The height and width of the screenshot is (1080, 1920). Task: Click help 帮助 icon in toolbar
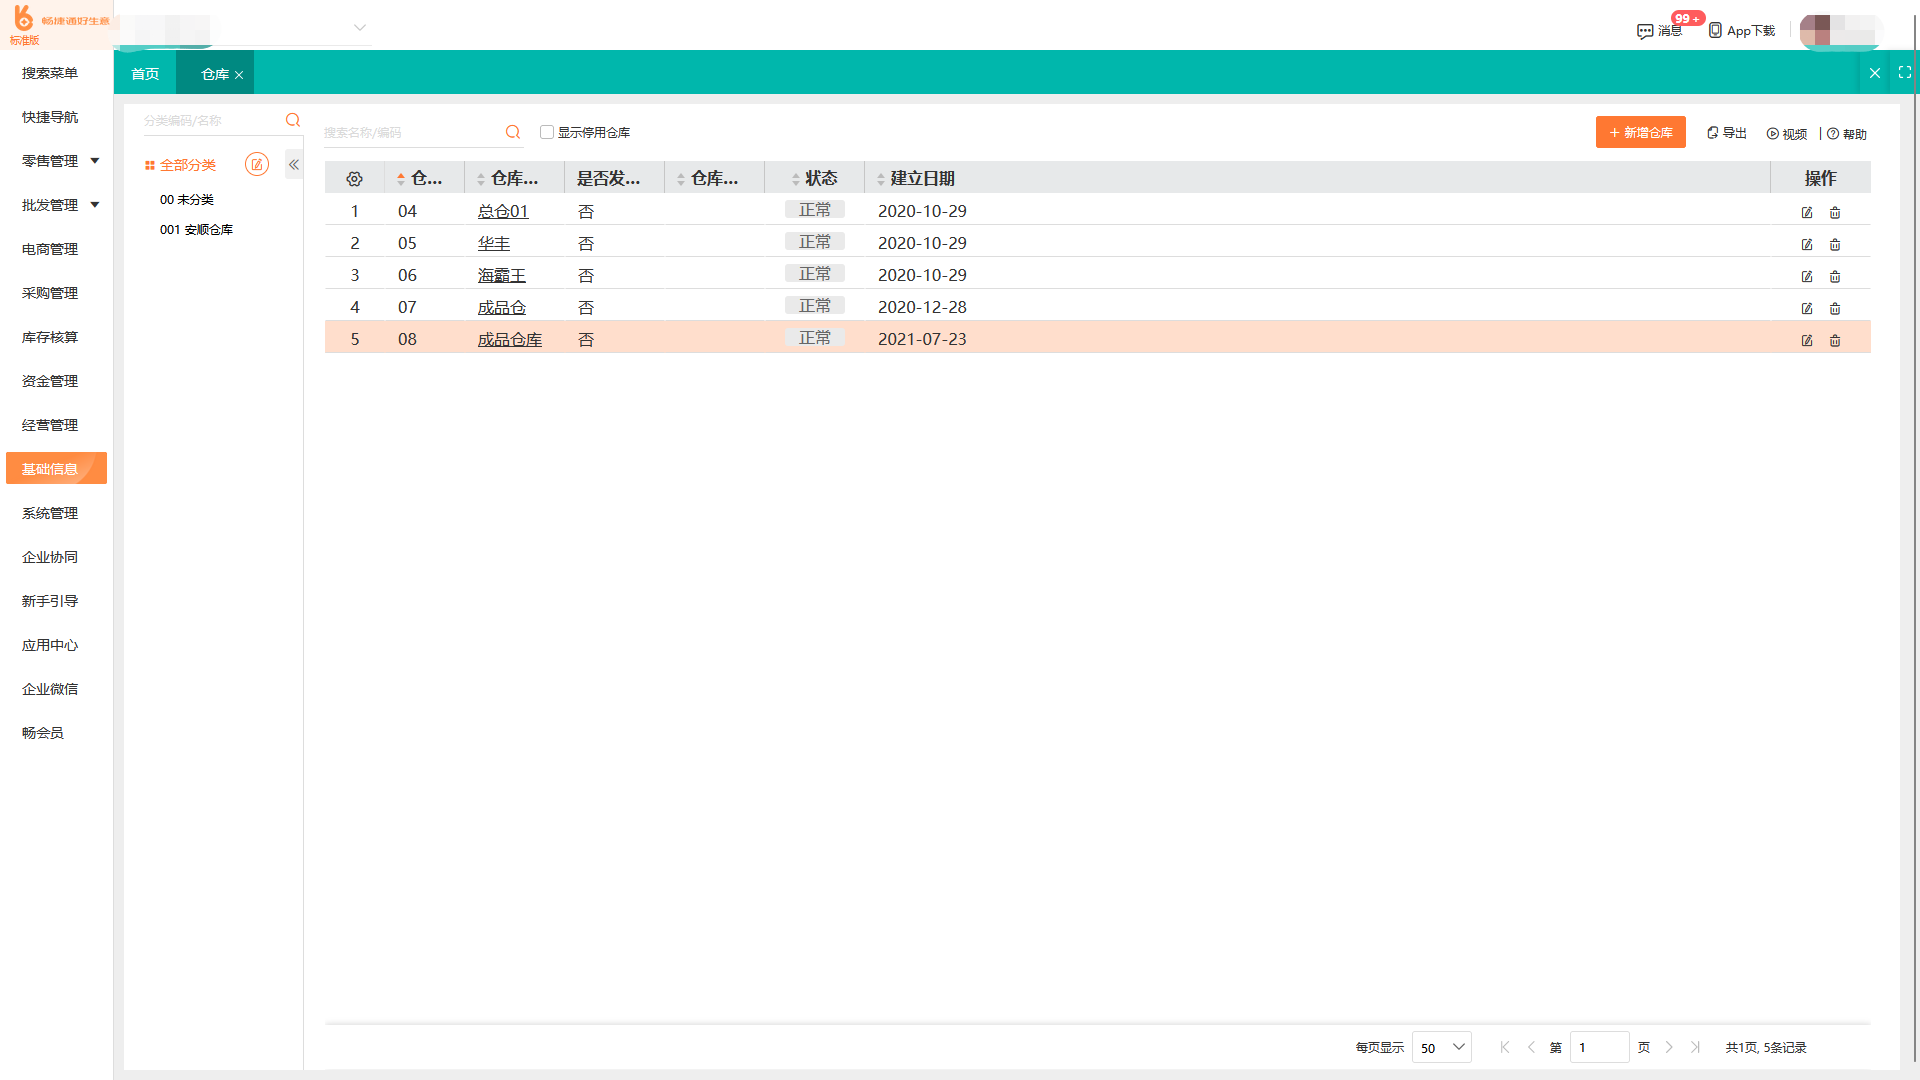tap(1833, 131)
